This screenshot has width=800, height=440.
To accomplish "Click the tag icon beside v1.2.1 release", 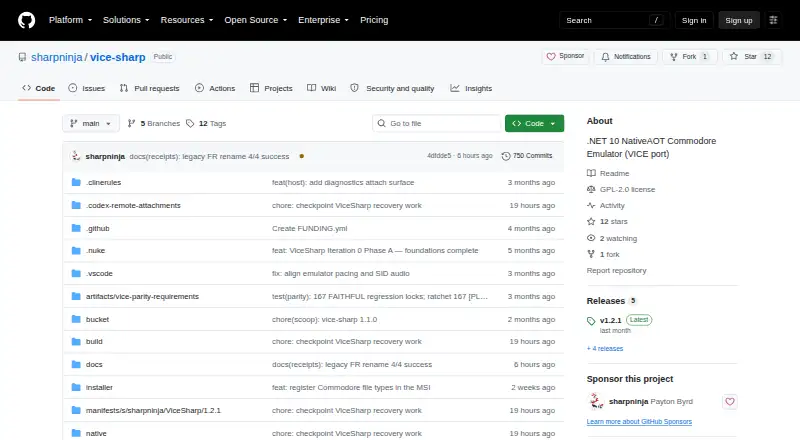I will tap(591, 321).
